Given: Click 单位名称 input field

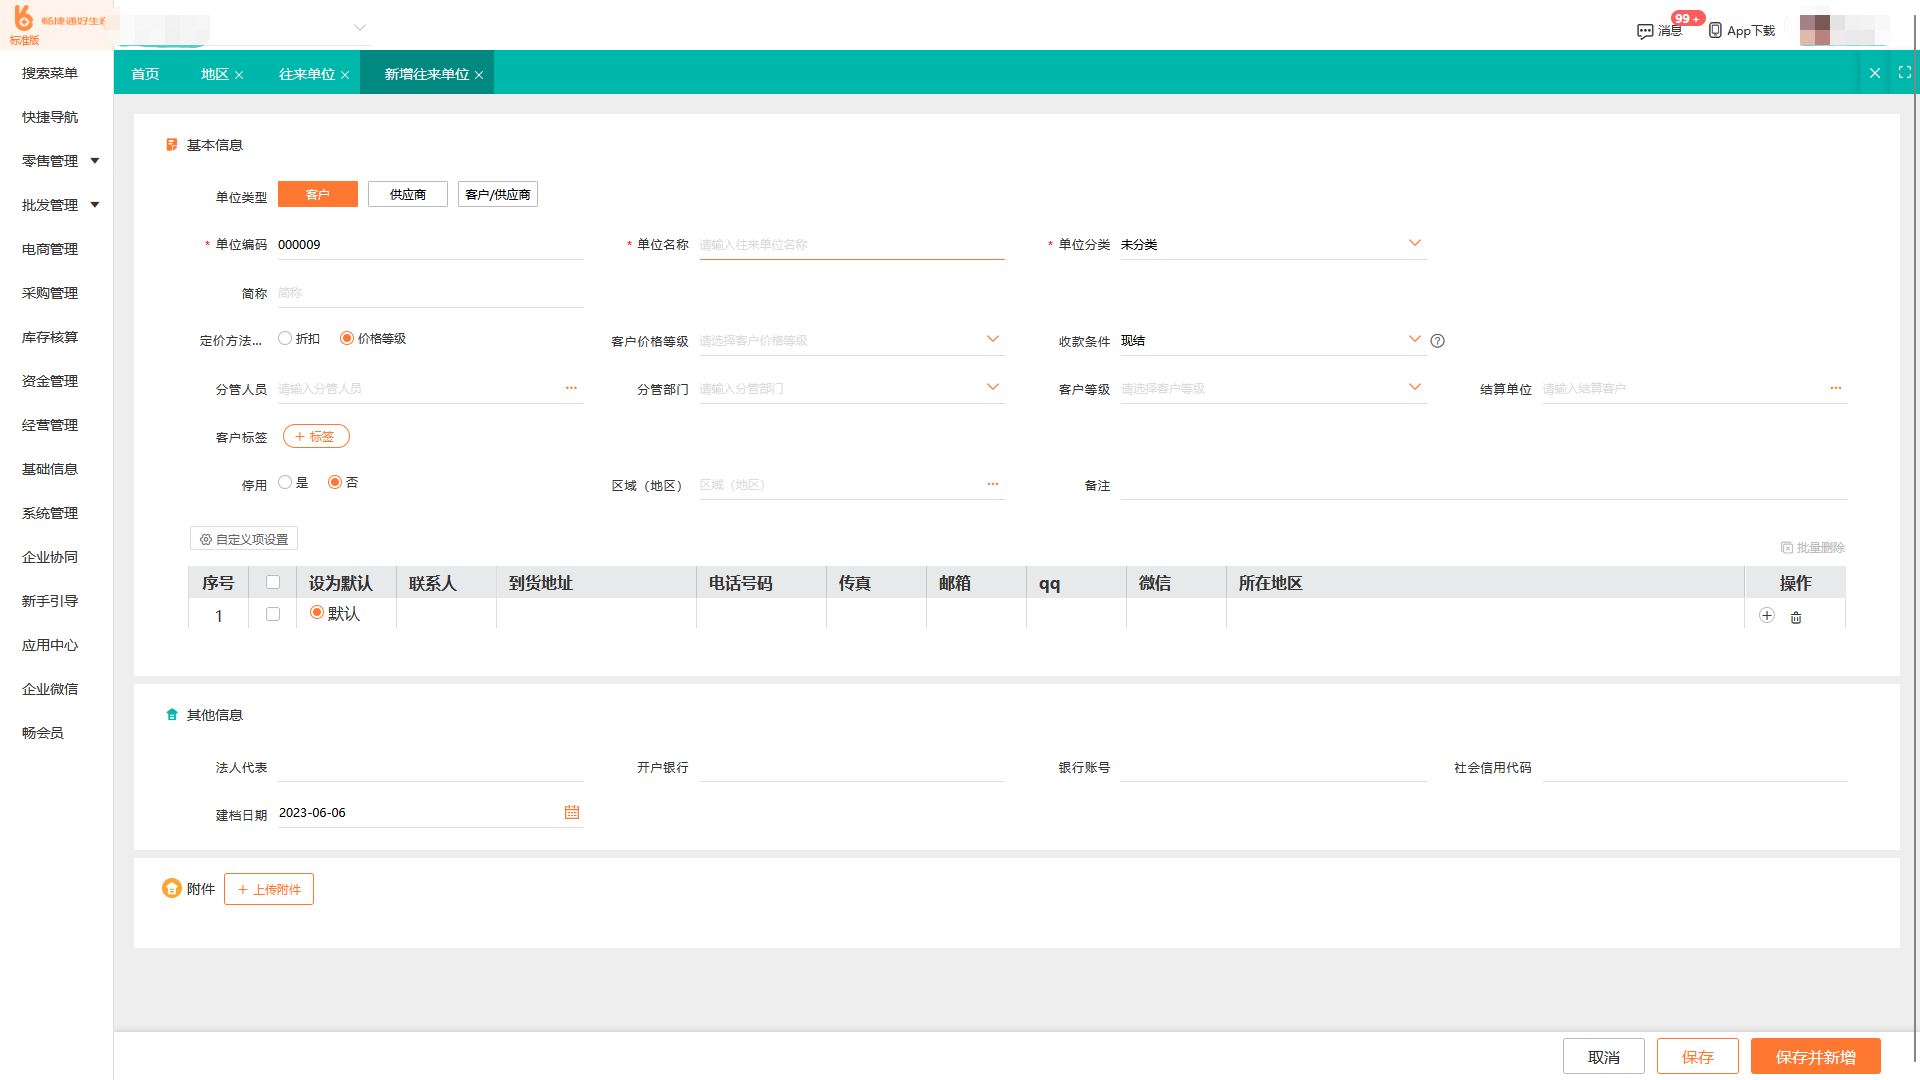Looking at the screenshot, I should point(849,244).
